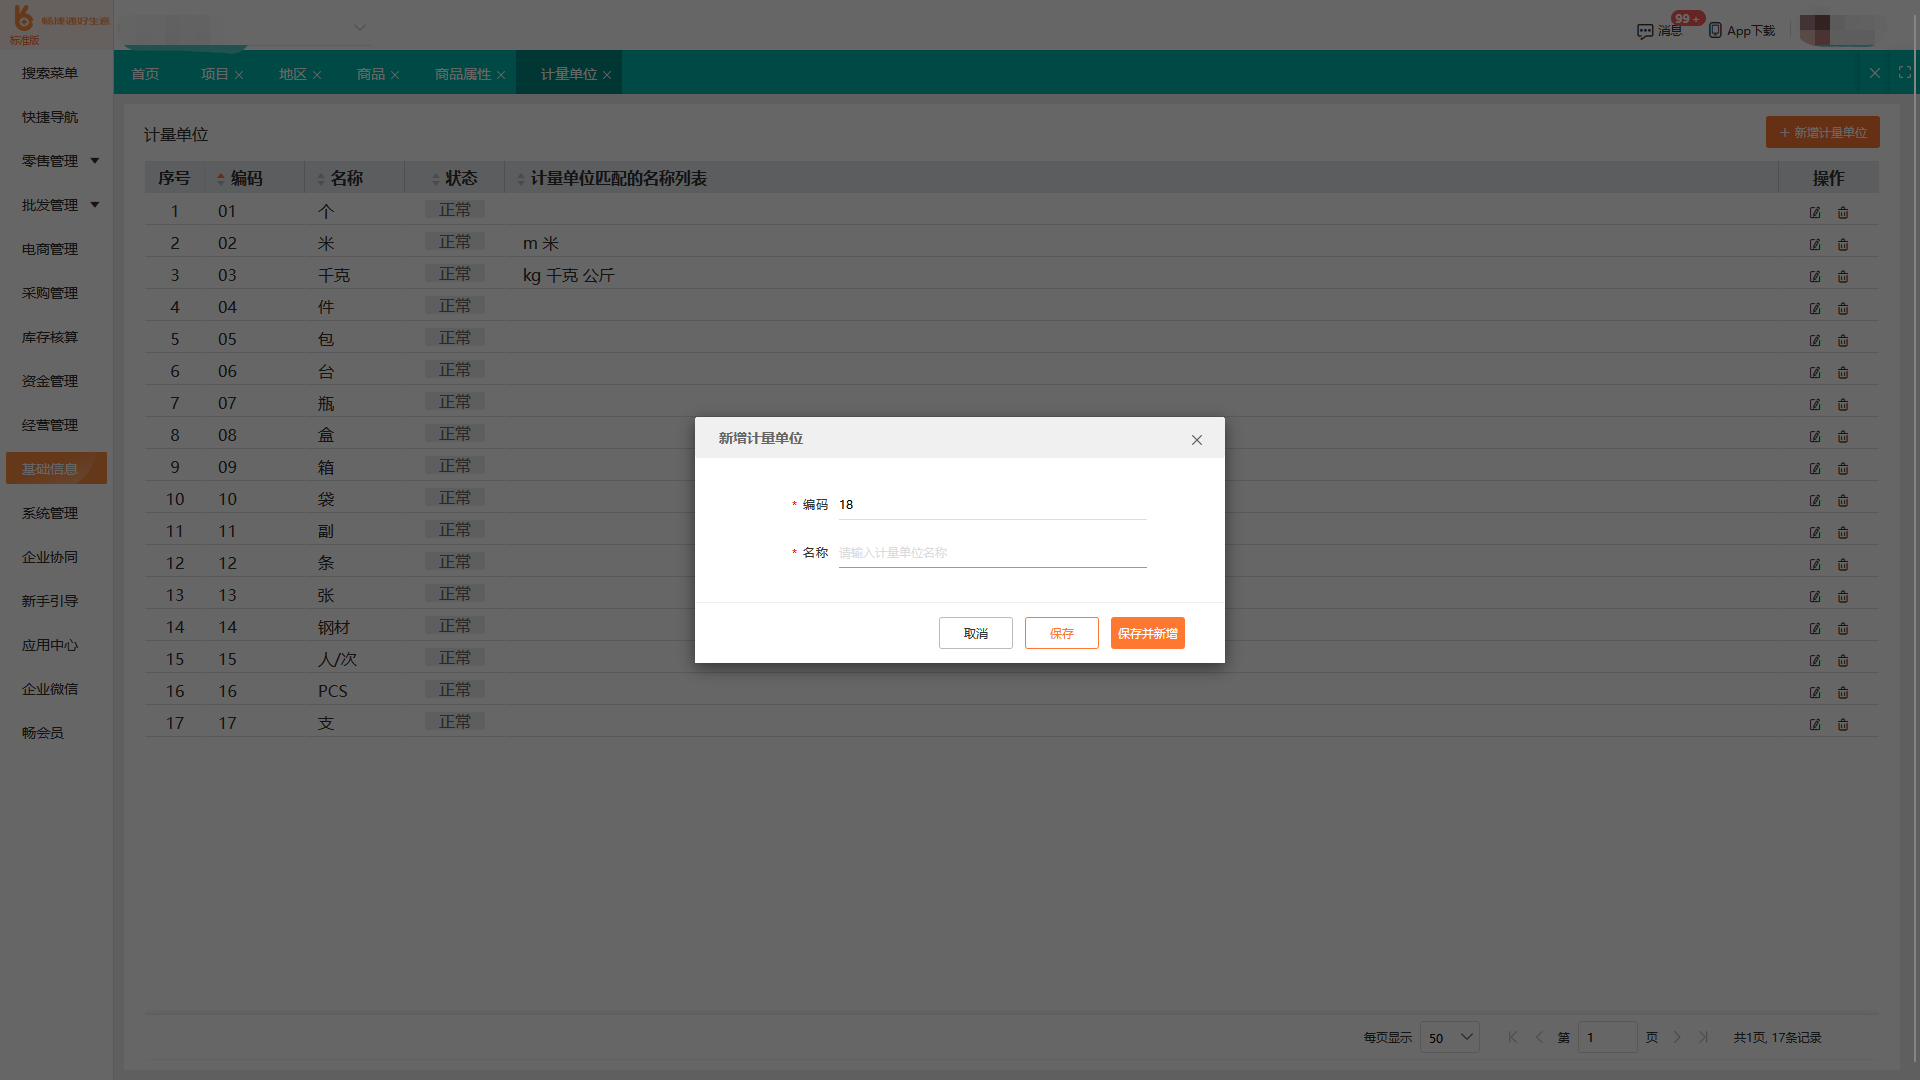Click the delete icon for row 17
The width and height of the screenshot is (1920, 1080).
click(x=1844, y=724)
